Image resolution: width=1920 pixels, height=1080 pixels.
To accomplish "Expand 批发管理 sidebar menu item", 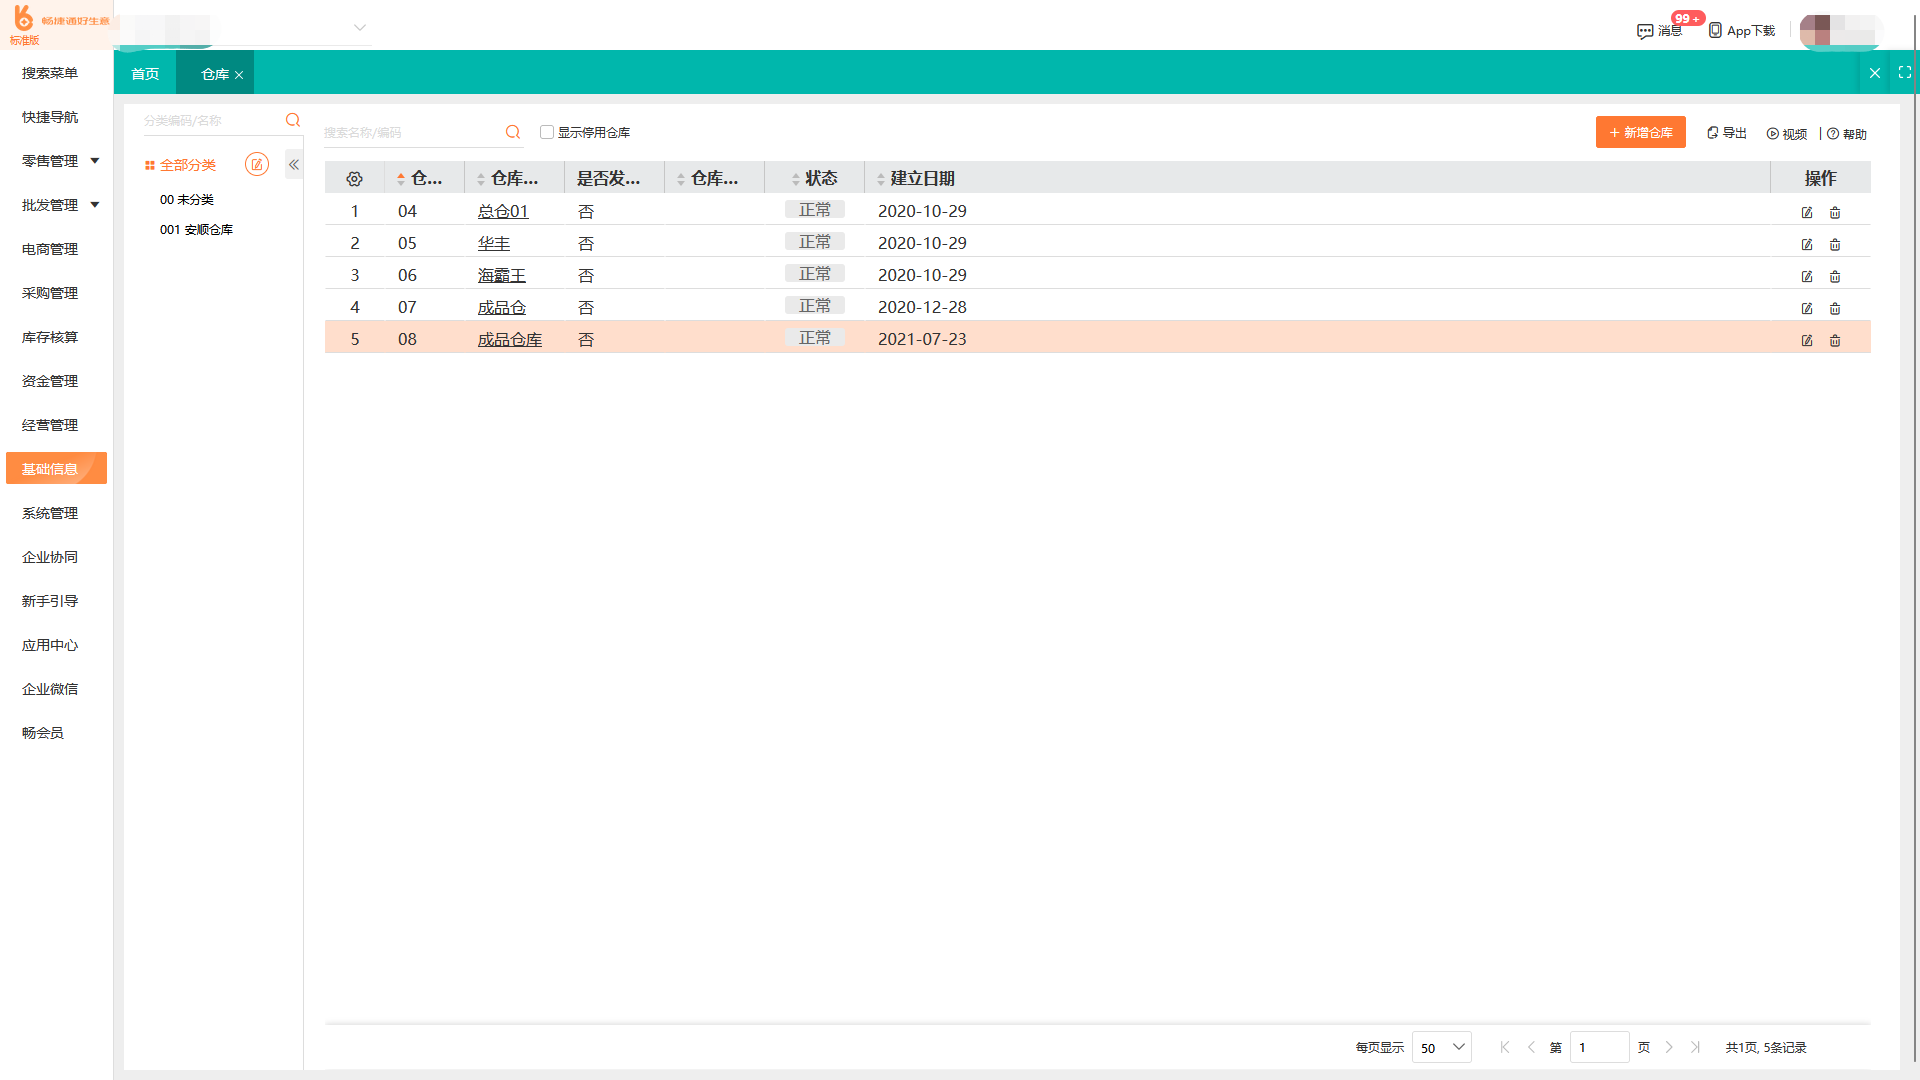I will pos(53,204).
